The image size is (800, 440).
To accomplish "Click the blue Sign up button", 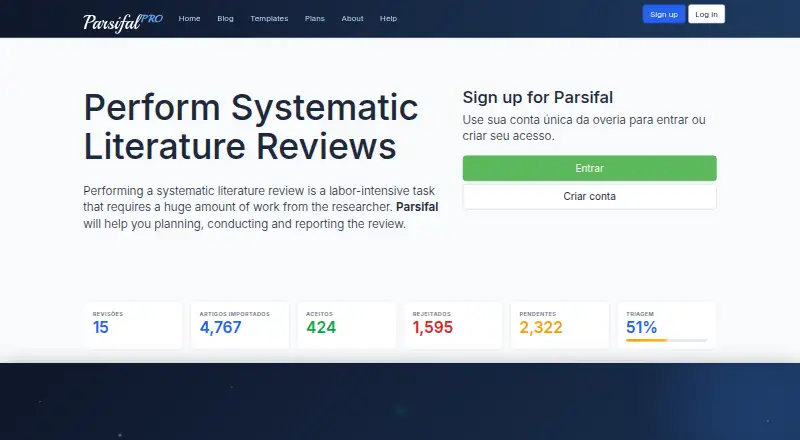I will (664, 14).
